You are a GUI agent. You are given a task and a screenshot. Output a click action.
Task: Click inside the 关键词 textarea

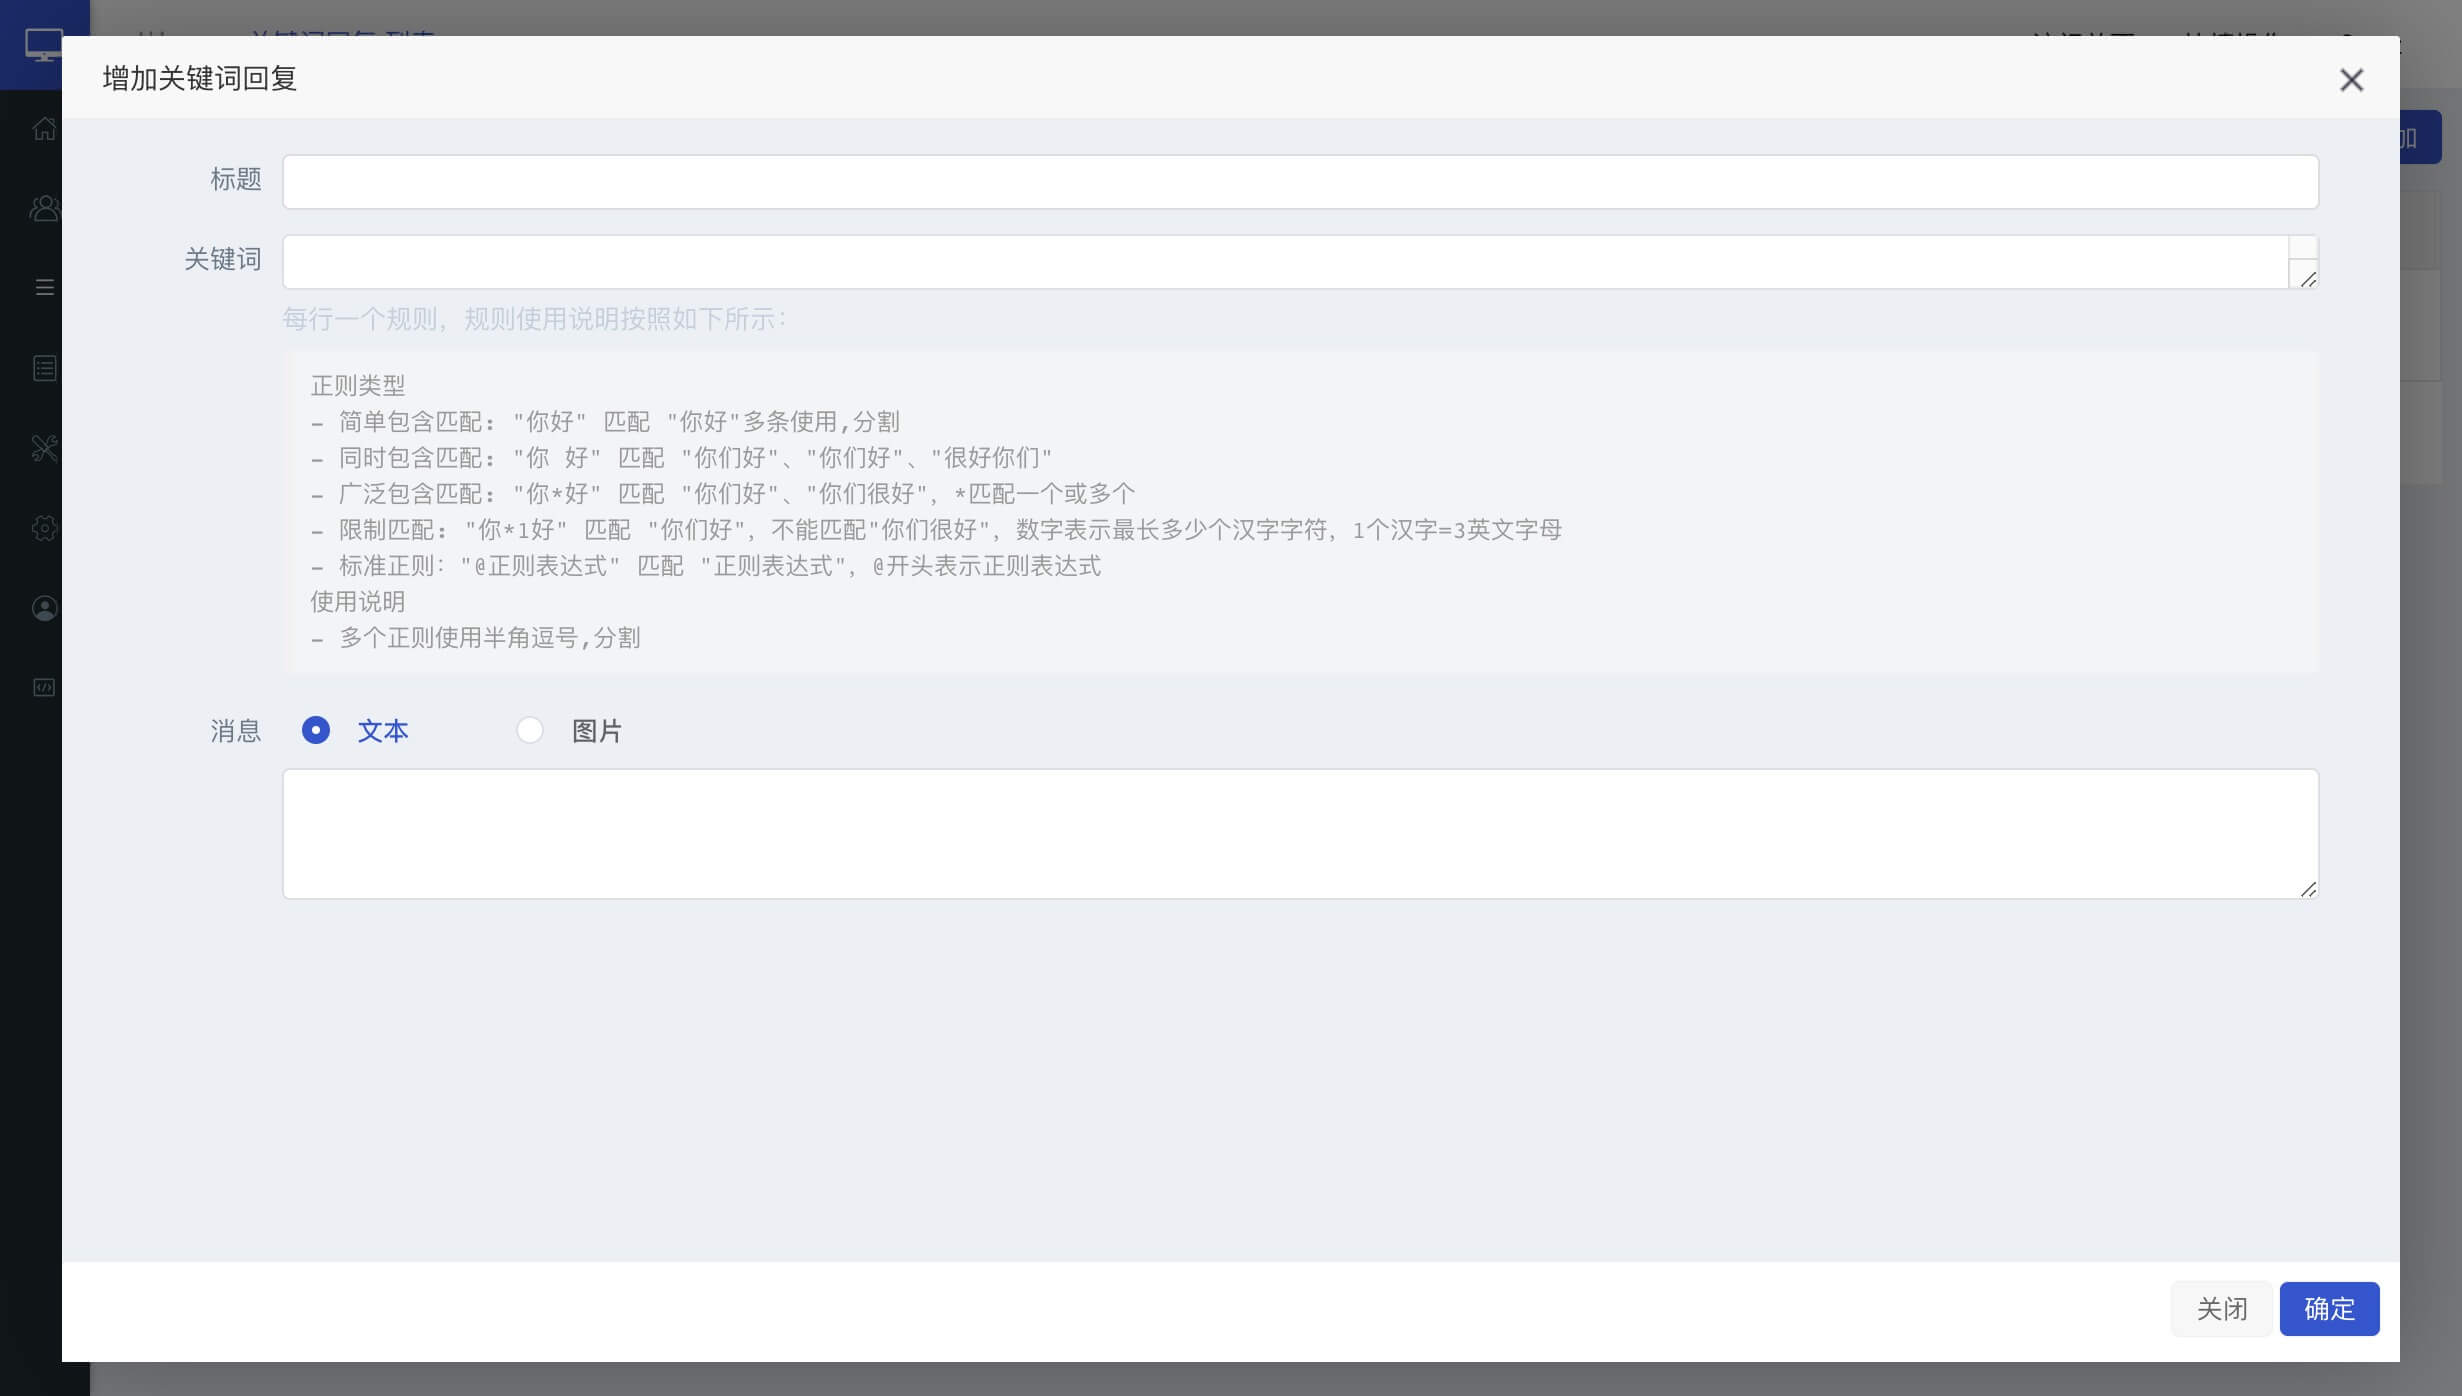coord(1285,262)
